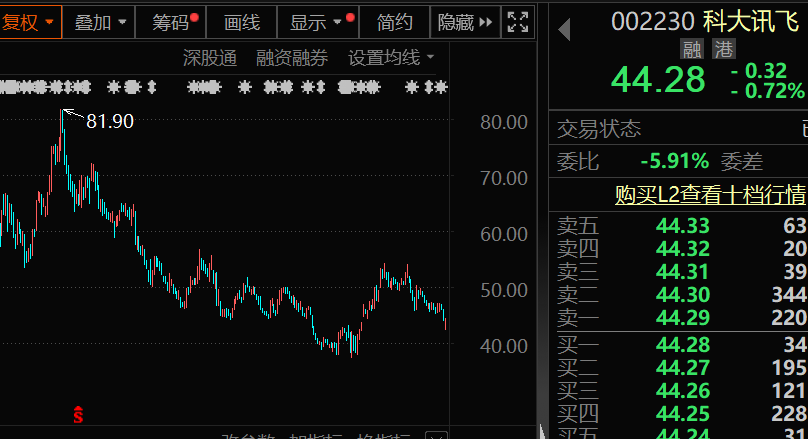Click the 深股通 tag above chart

210,58
